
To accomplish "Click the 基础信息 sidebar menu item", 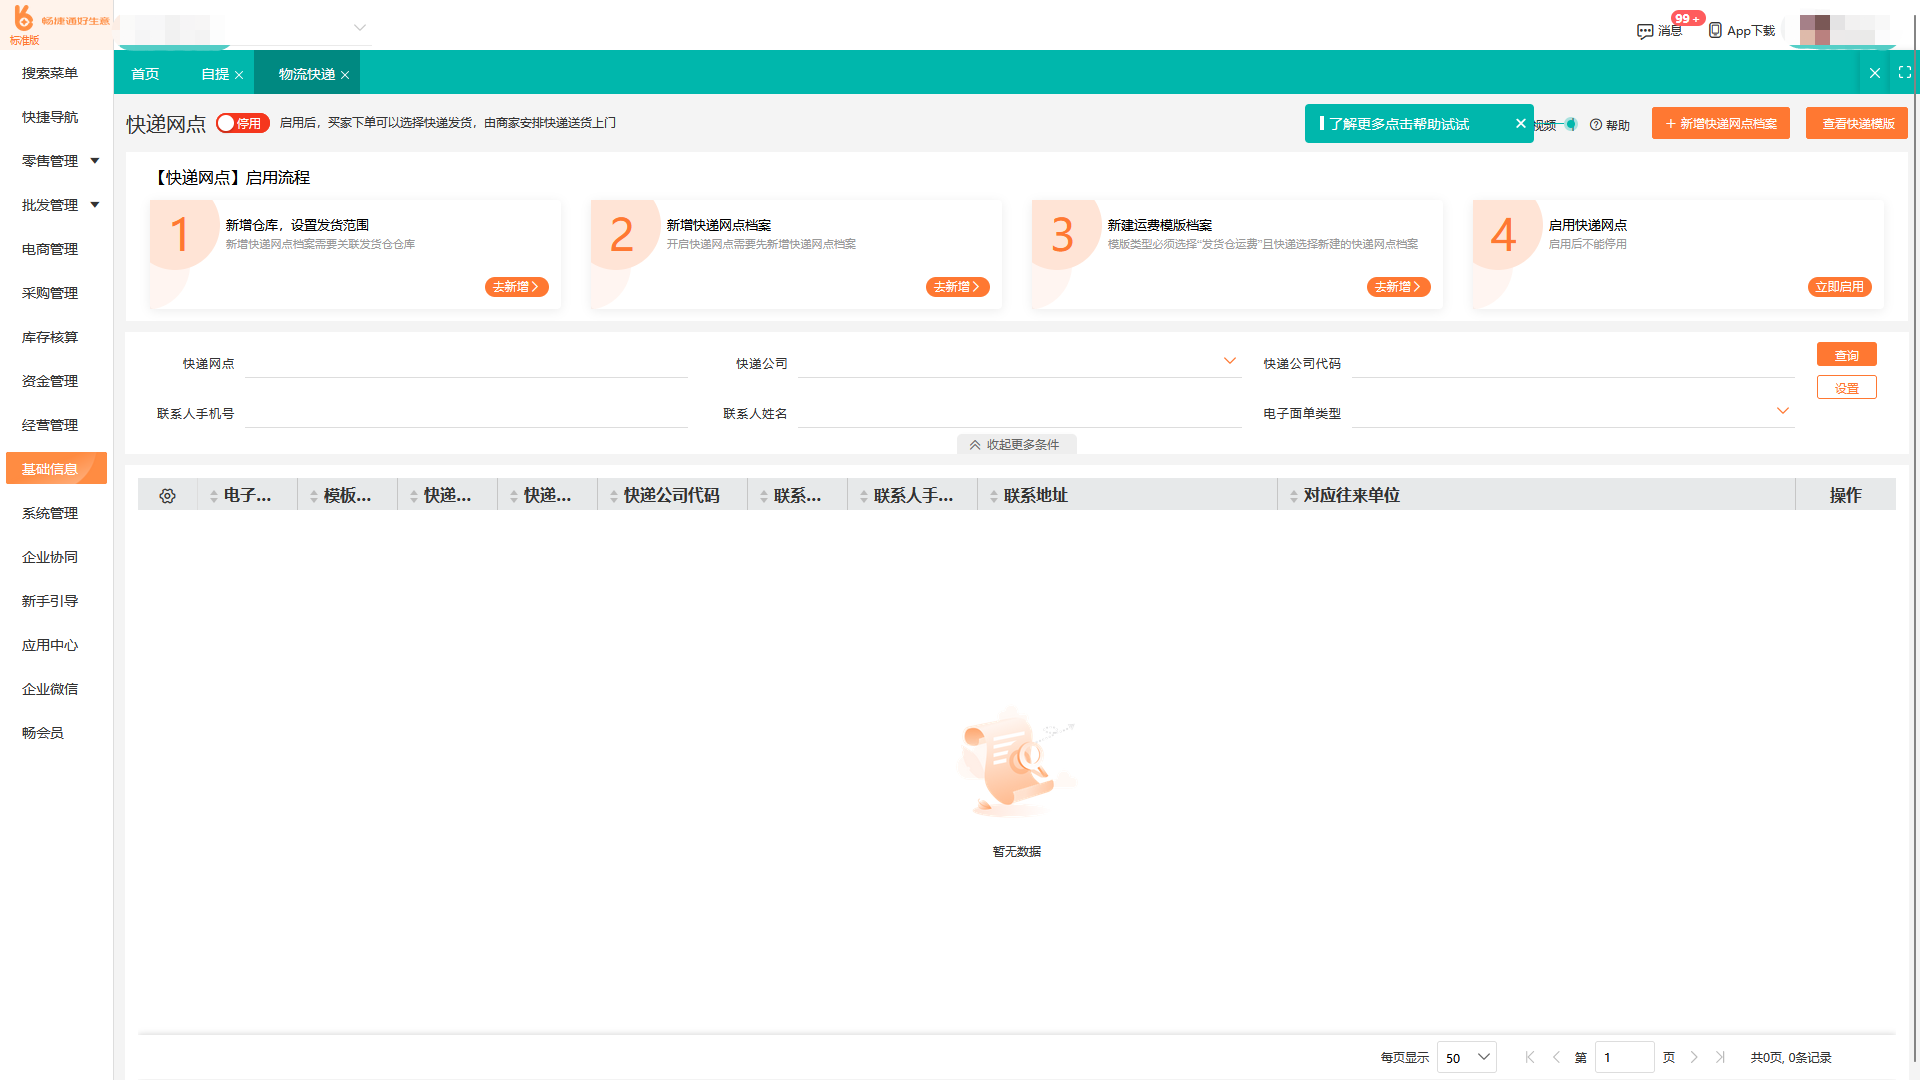I will 53,468.
